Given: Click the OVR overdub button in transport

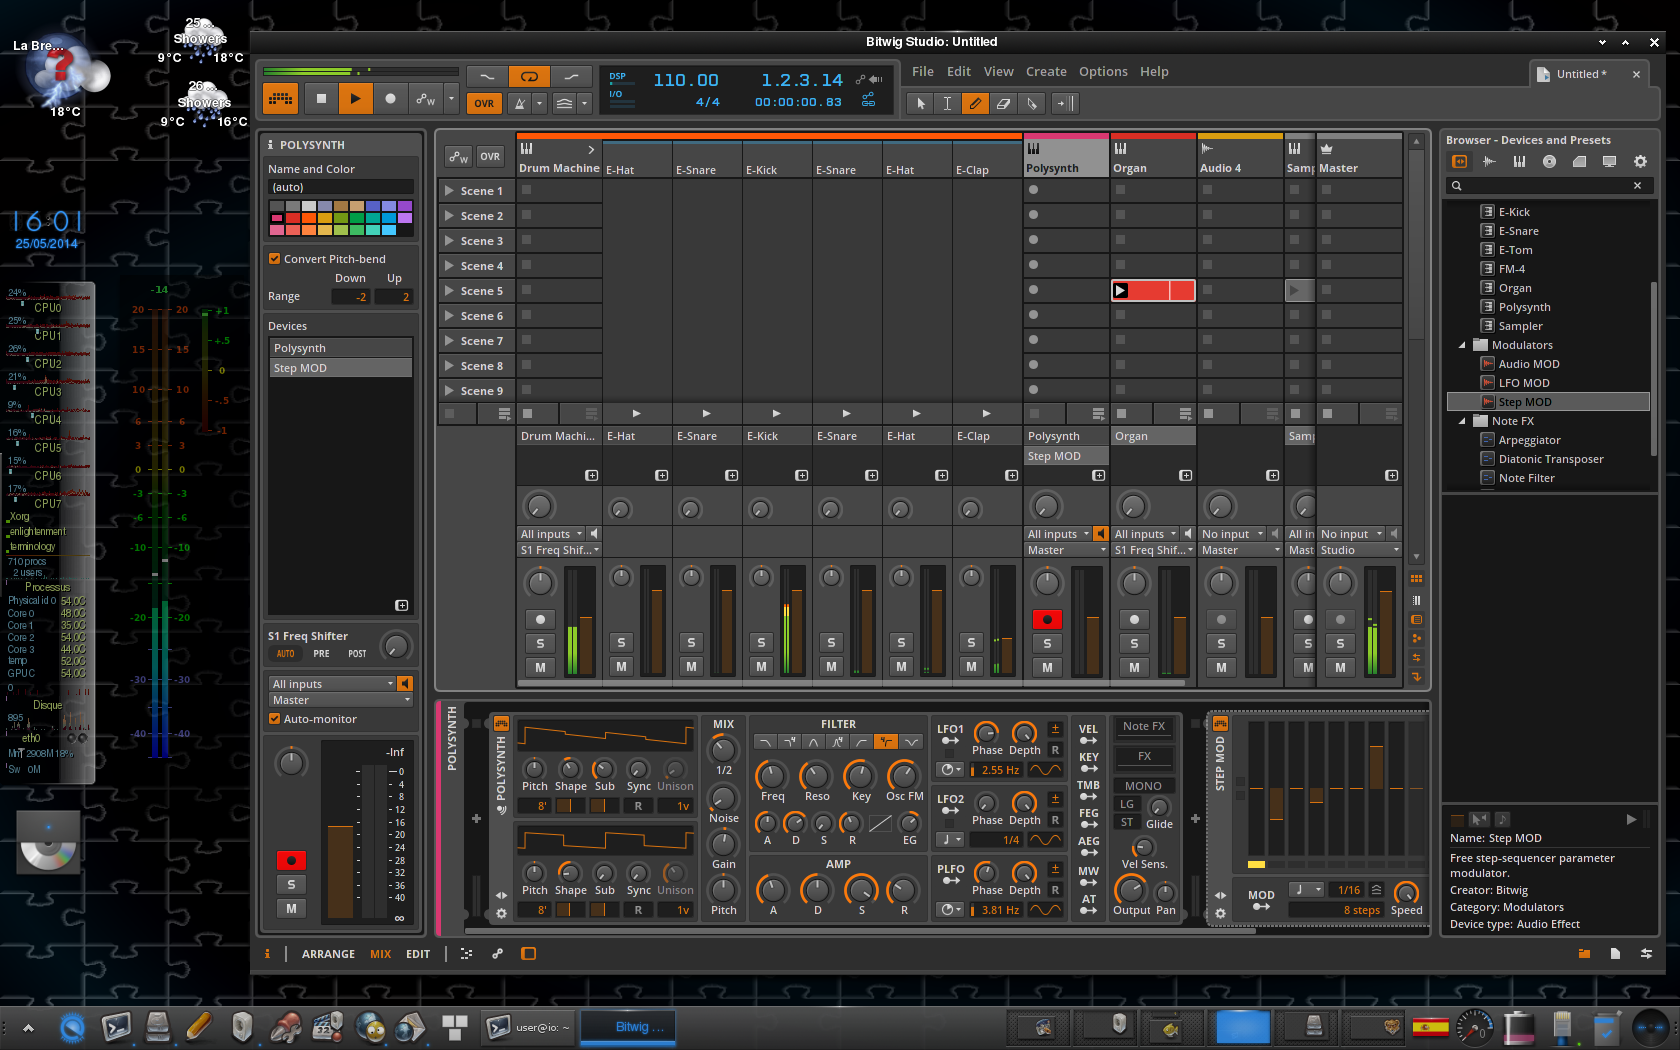Looking at the screenshot, I should click(x=484, y=103).
